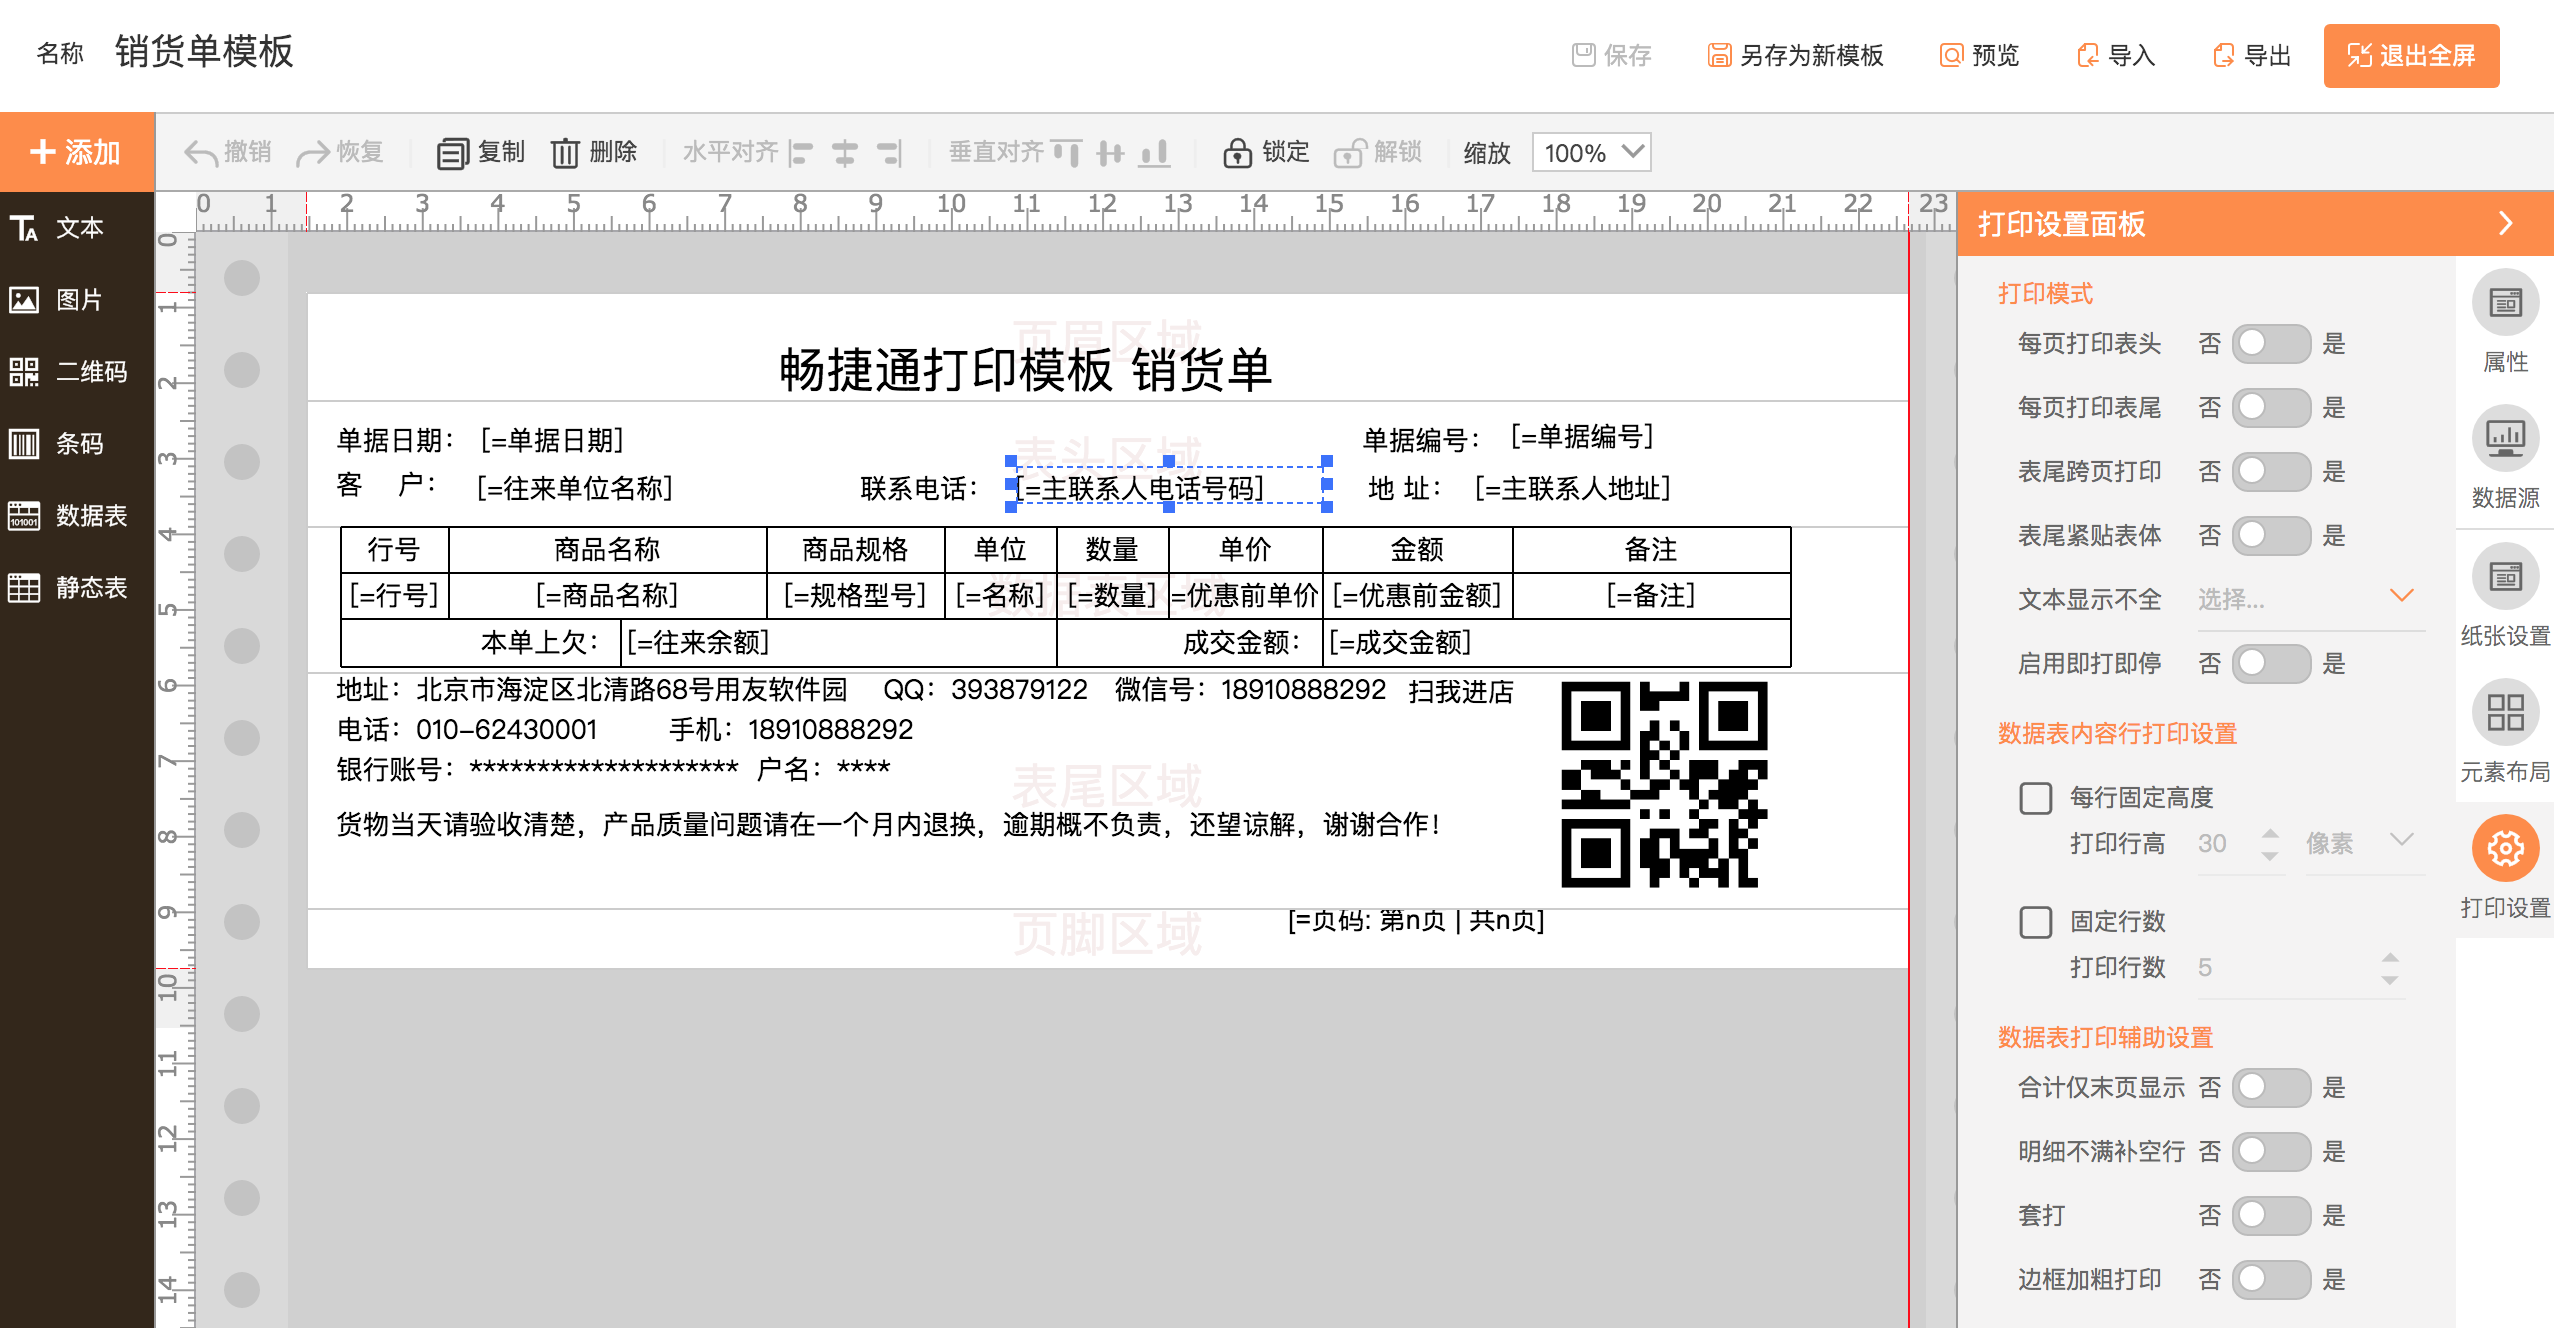Select 另存为新模板 menu option
2554x1328 pixels.
[x=1801, y=52]
